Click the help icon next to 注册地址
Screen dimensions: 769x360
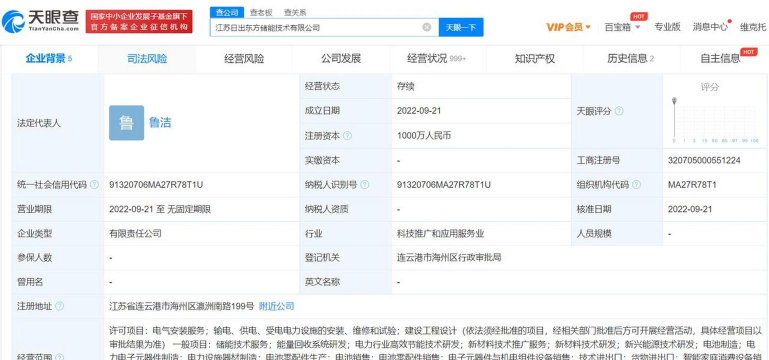pyautogui.click(x=59, y=307)
